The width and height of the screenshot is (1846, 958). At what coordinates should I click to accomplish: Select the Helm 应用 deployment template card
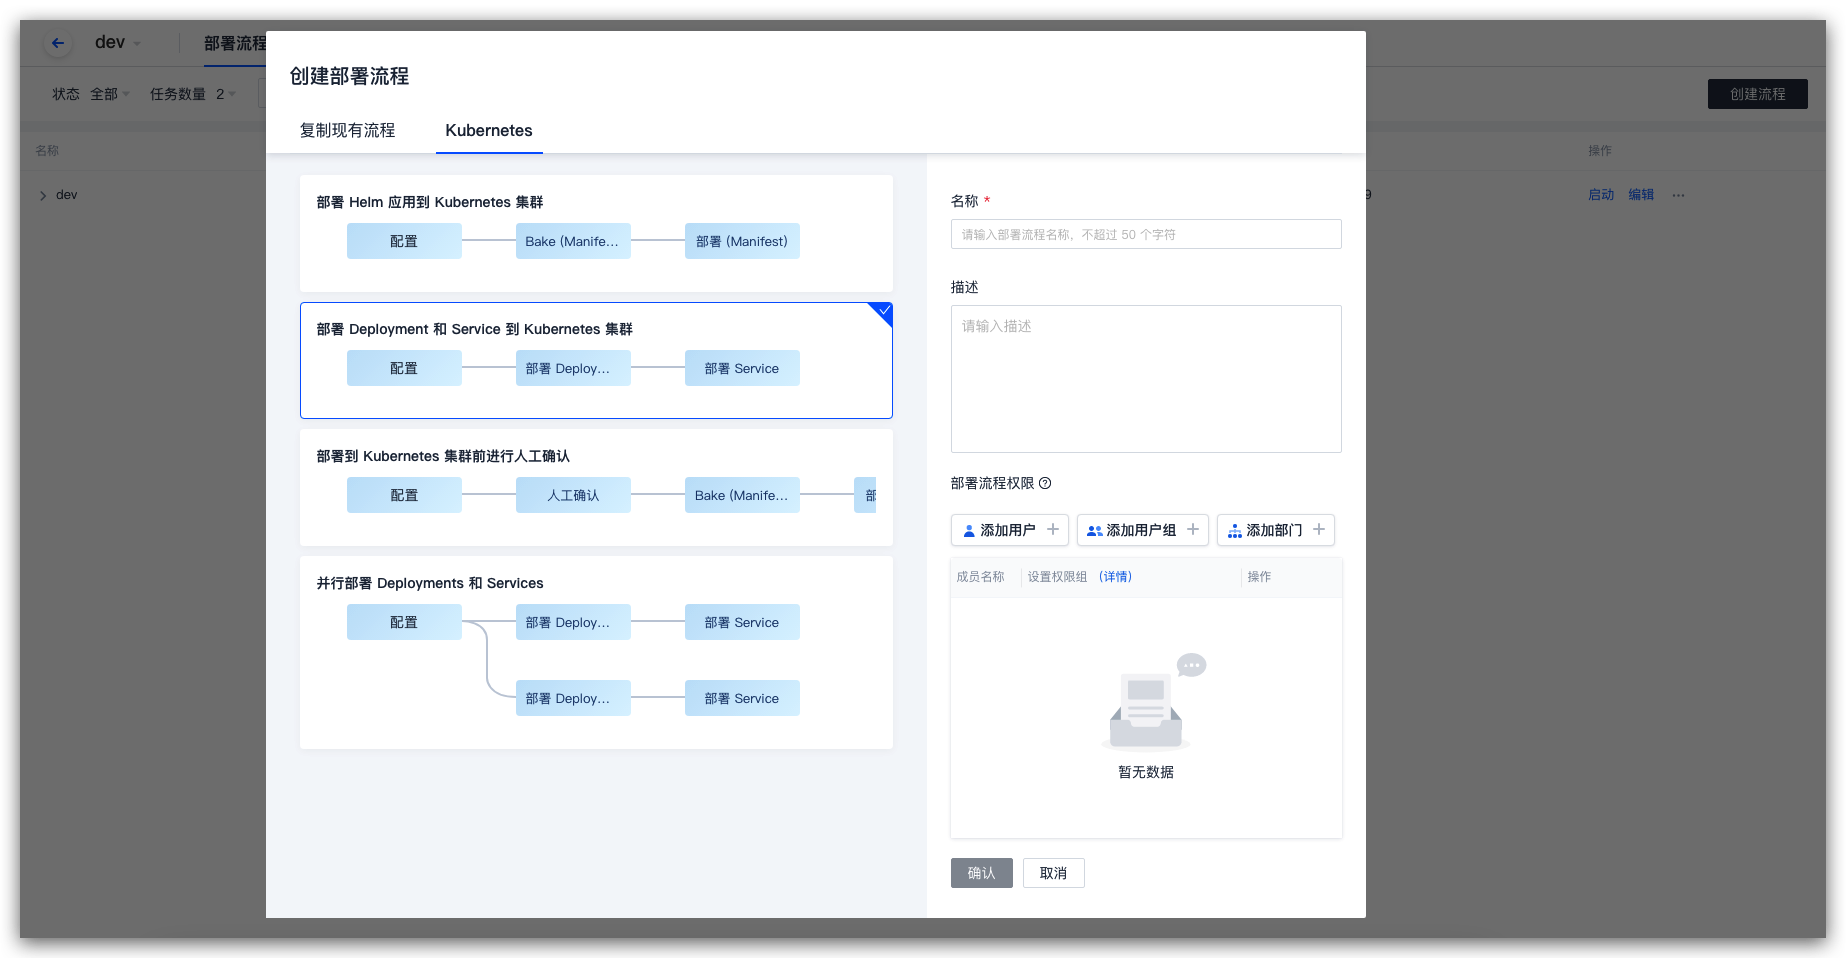[x=596, y=233]
